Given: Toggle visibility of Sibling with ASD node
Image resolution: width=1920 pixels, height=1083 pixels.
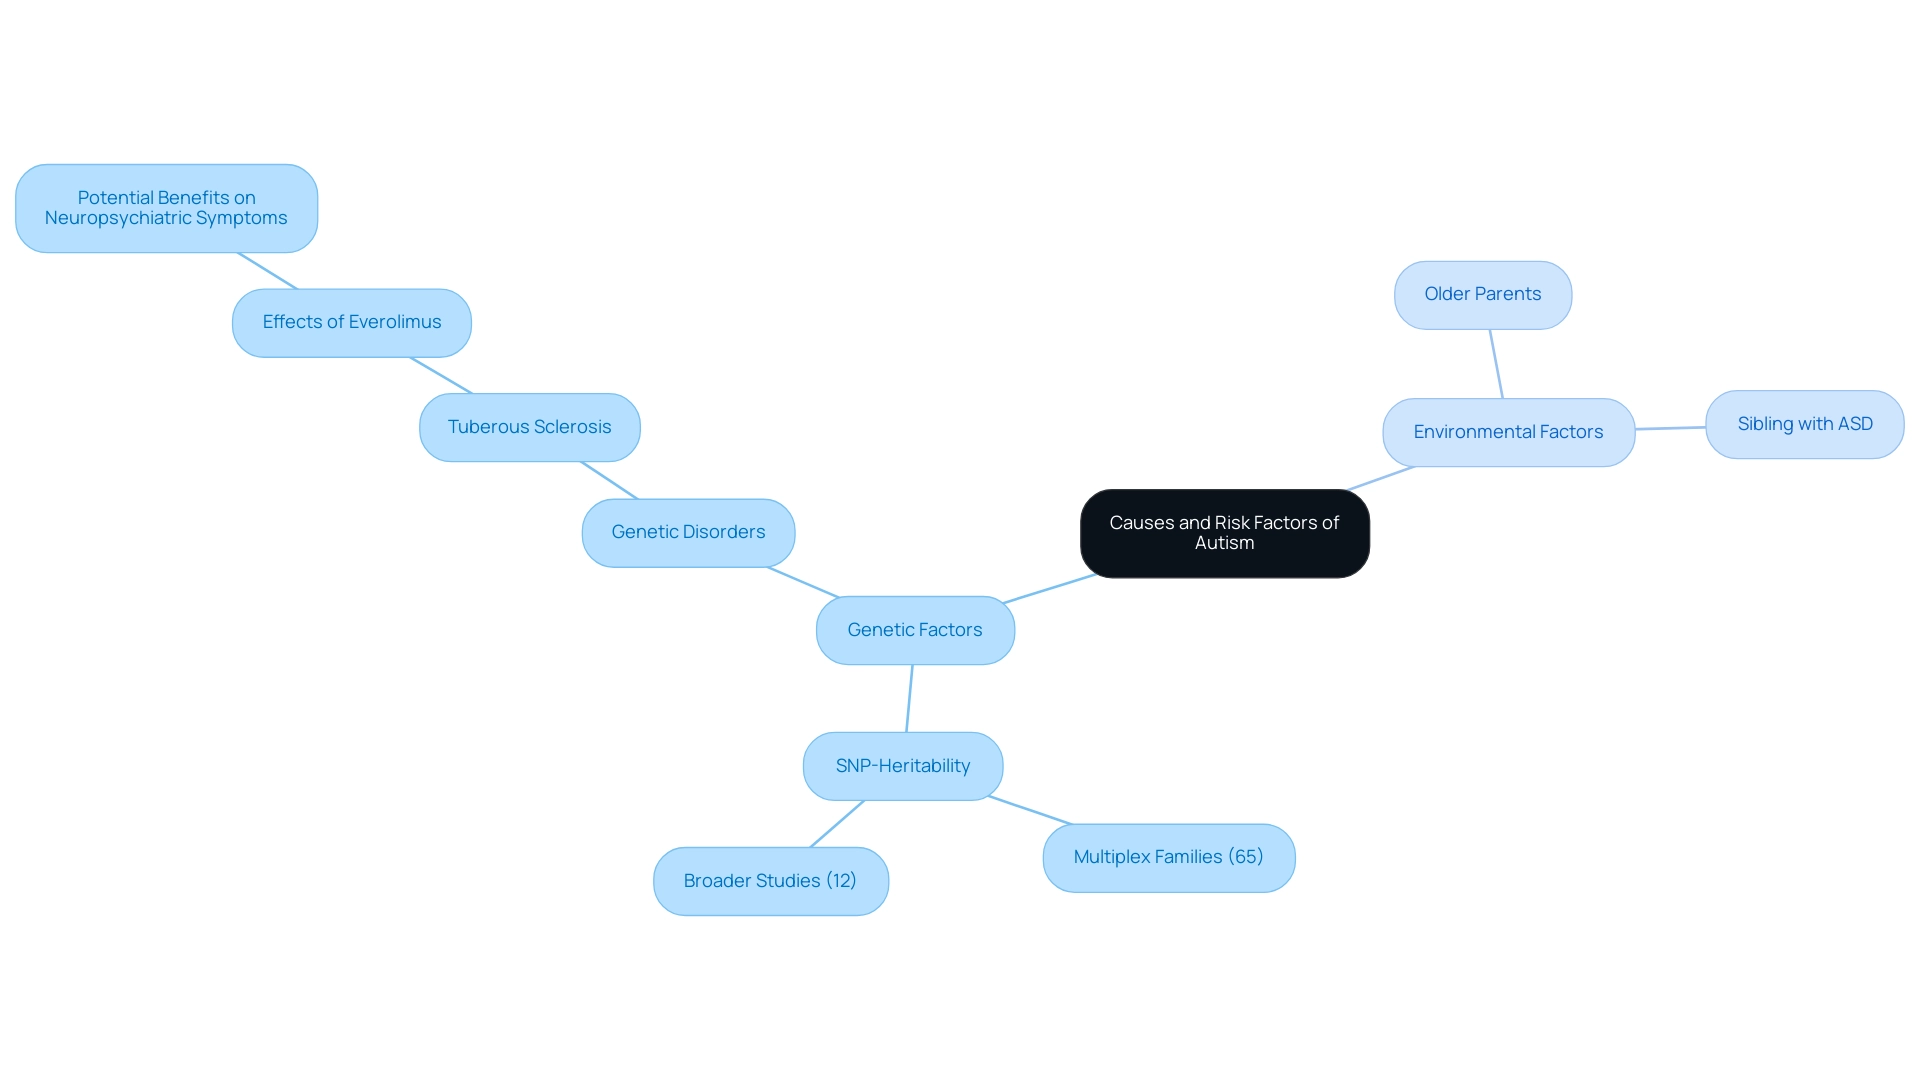Looking at the screenshot, I should click(x=1808, y=423).
